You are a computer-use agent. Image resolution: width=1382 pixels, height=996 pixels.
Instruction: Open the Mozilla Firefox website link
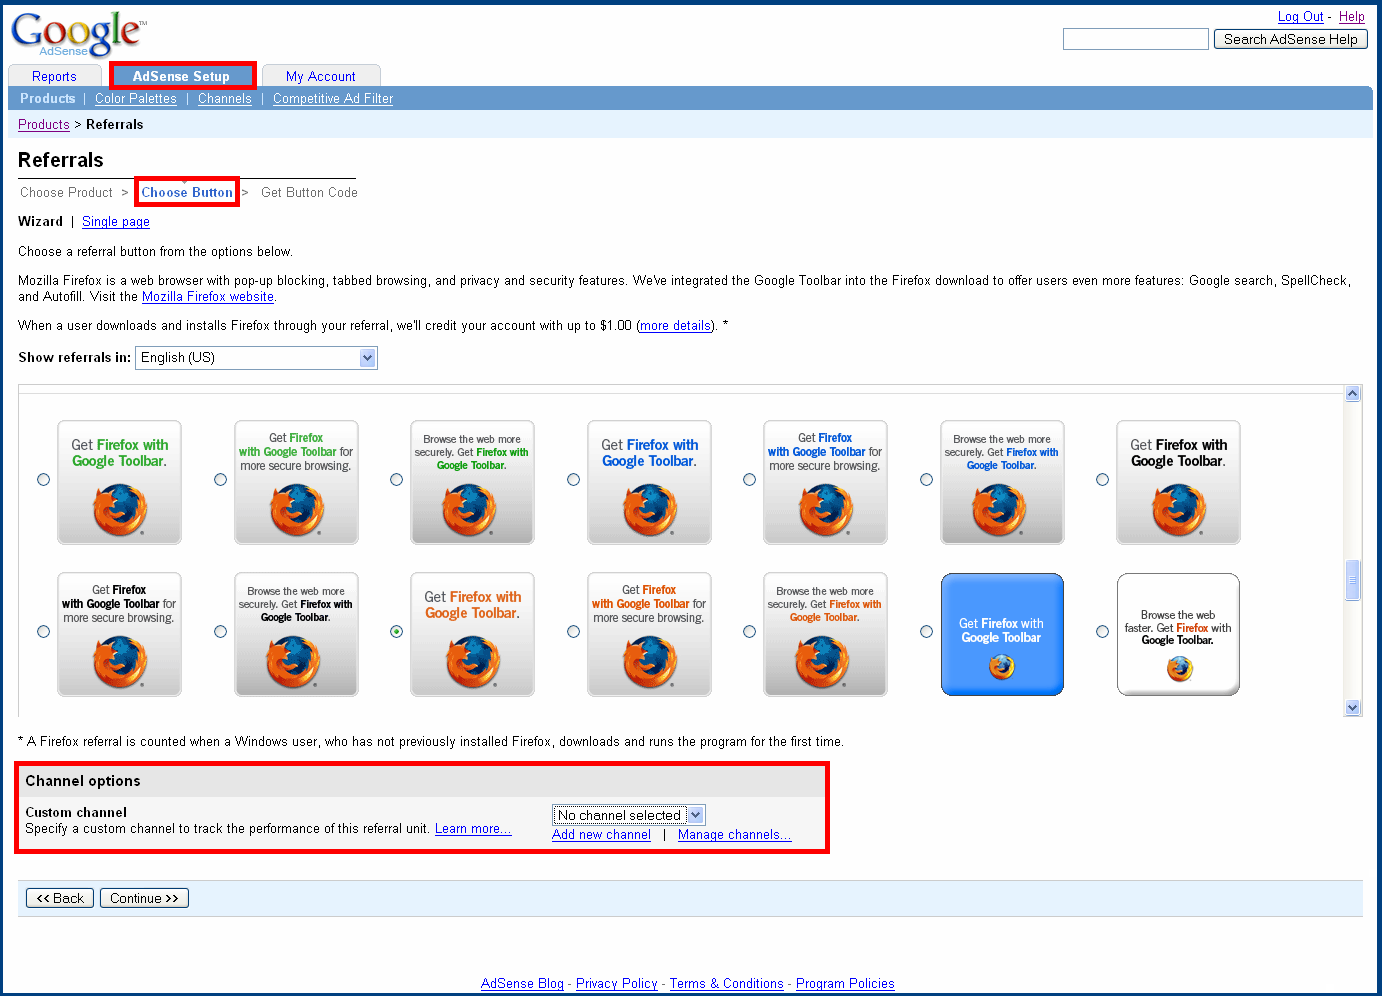pos(208,297)
